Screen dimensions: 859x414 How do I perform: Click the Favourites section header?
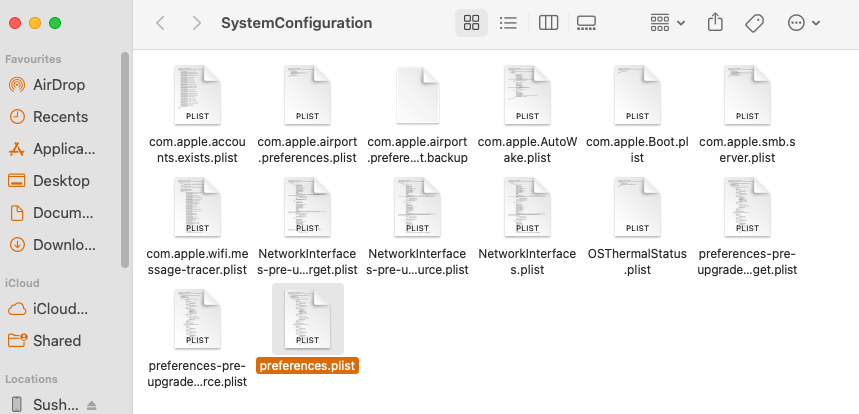(x=33, y=59)
